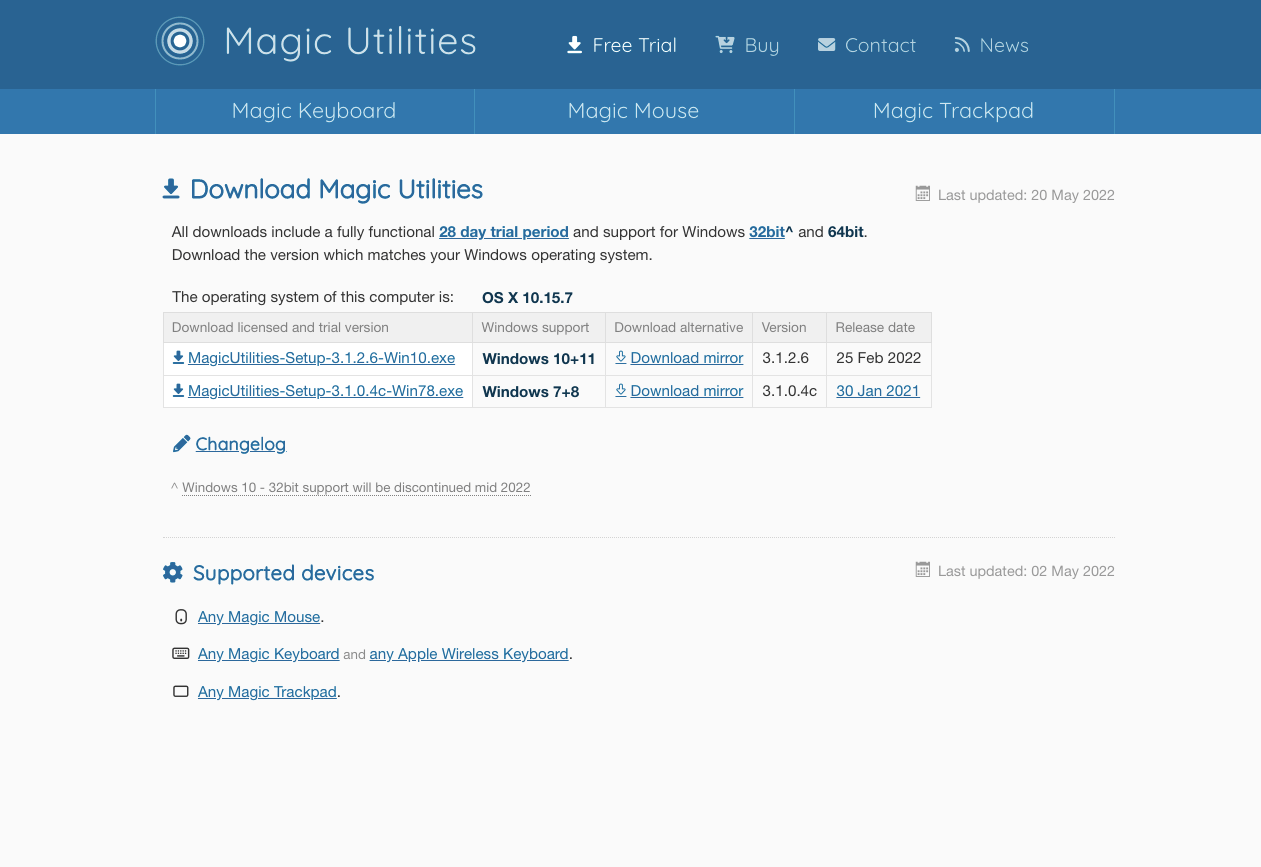
Task: Open the Magic Keyboard tab
Action: 314,111
